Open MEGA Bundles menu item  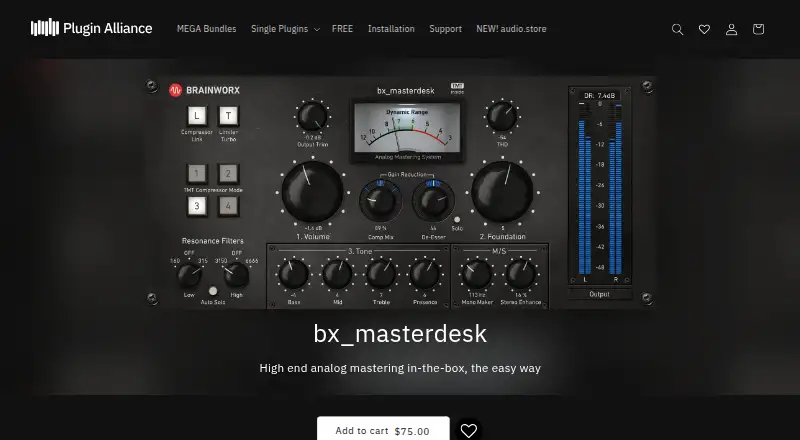click(206, 29)
